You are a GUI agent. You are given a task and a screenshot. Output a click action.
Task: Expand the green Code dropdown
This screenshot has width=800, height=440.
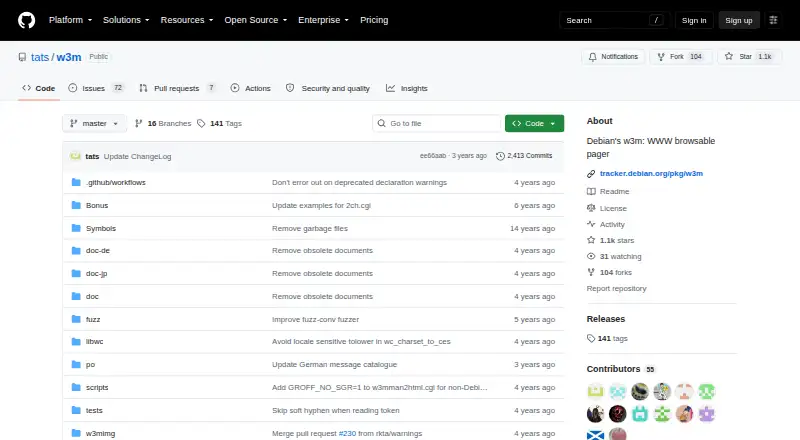click(x=534, y=124)
